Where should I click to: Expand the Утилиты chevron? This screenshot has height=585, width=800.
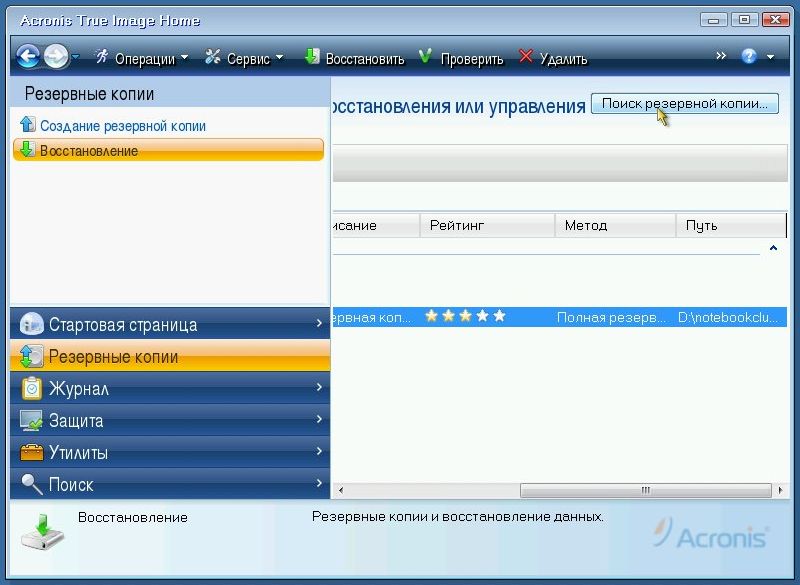tap(319, 451)
